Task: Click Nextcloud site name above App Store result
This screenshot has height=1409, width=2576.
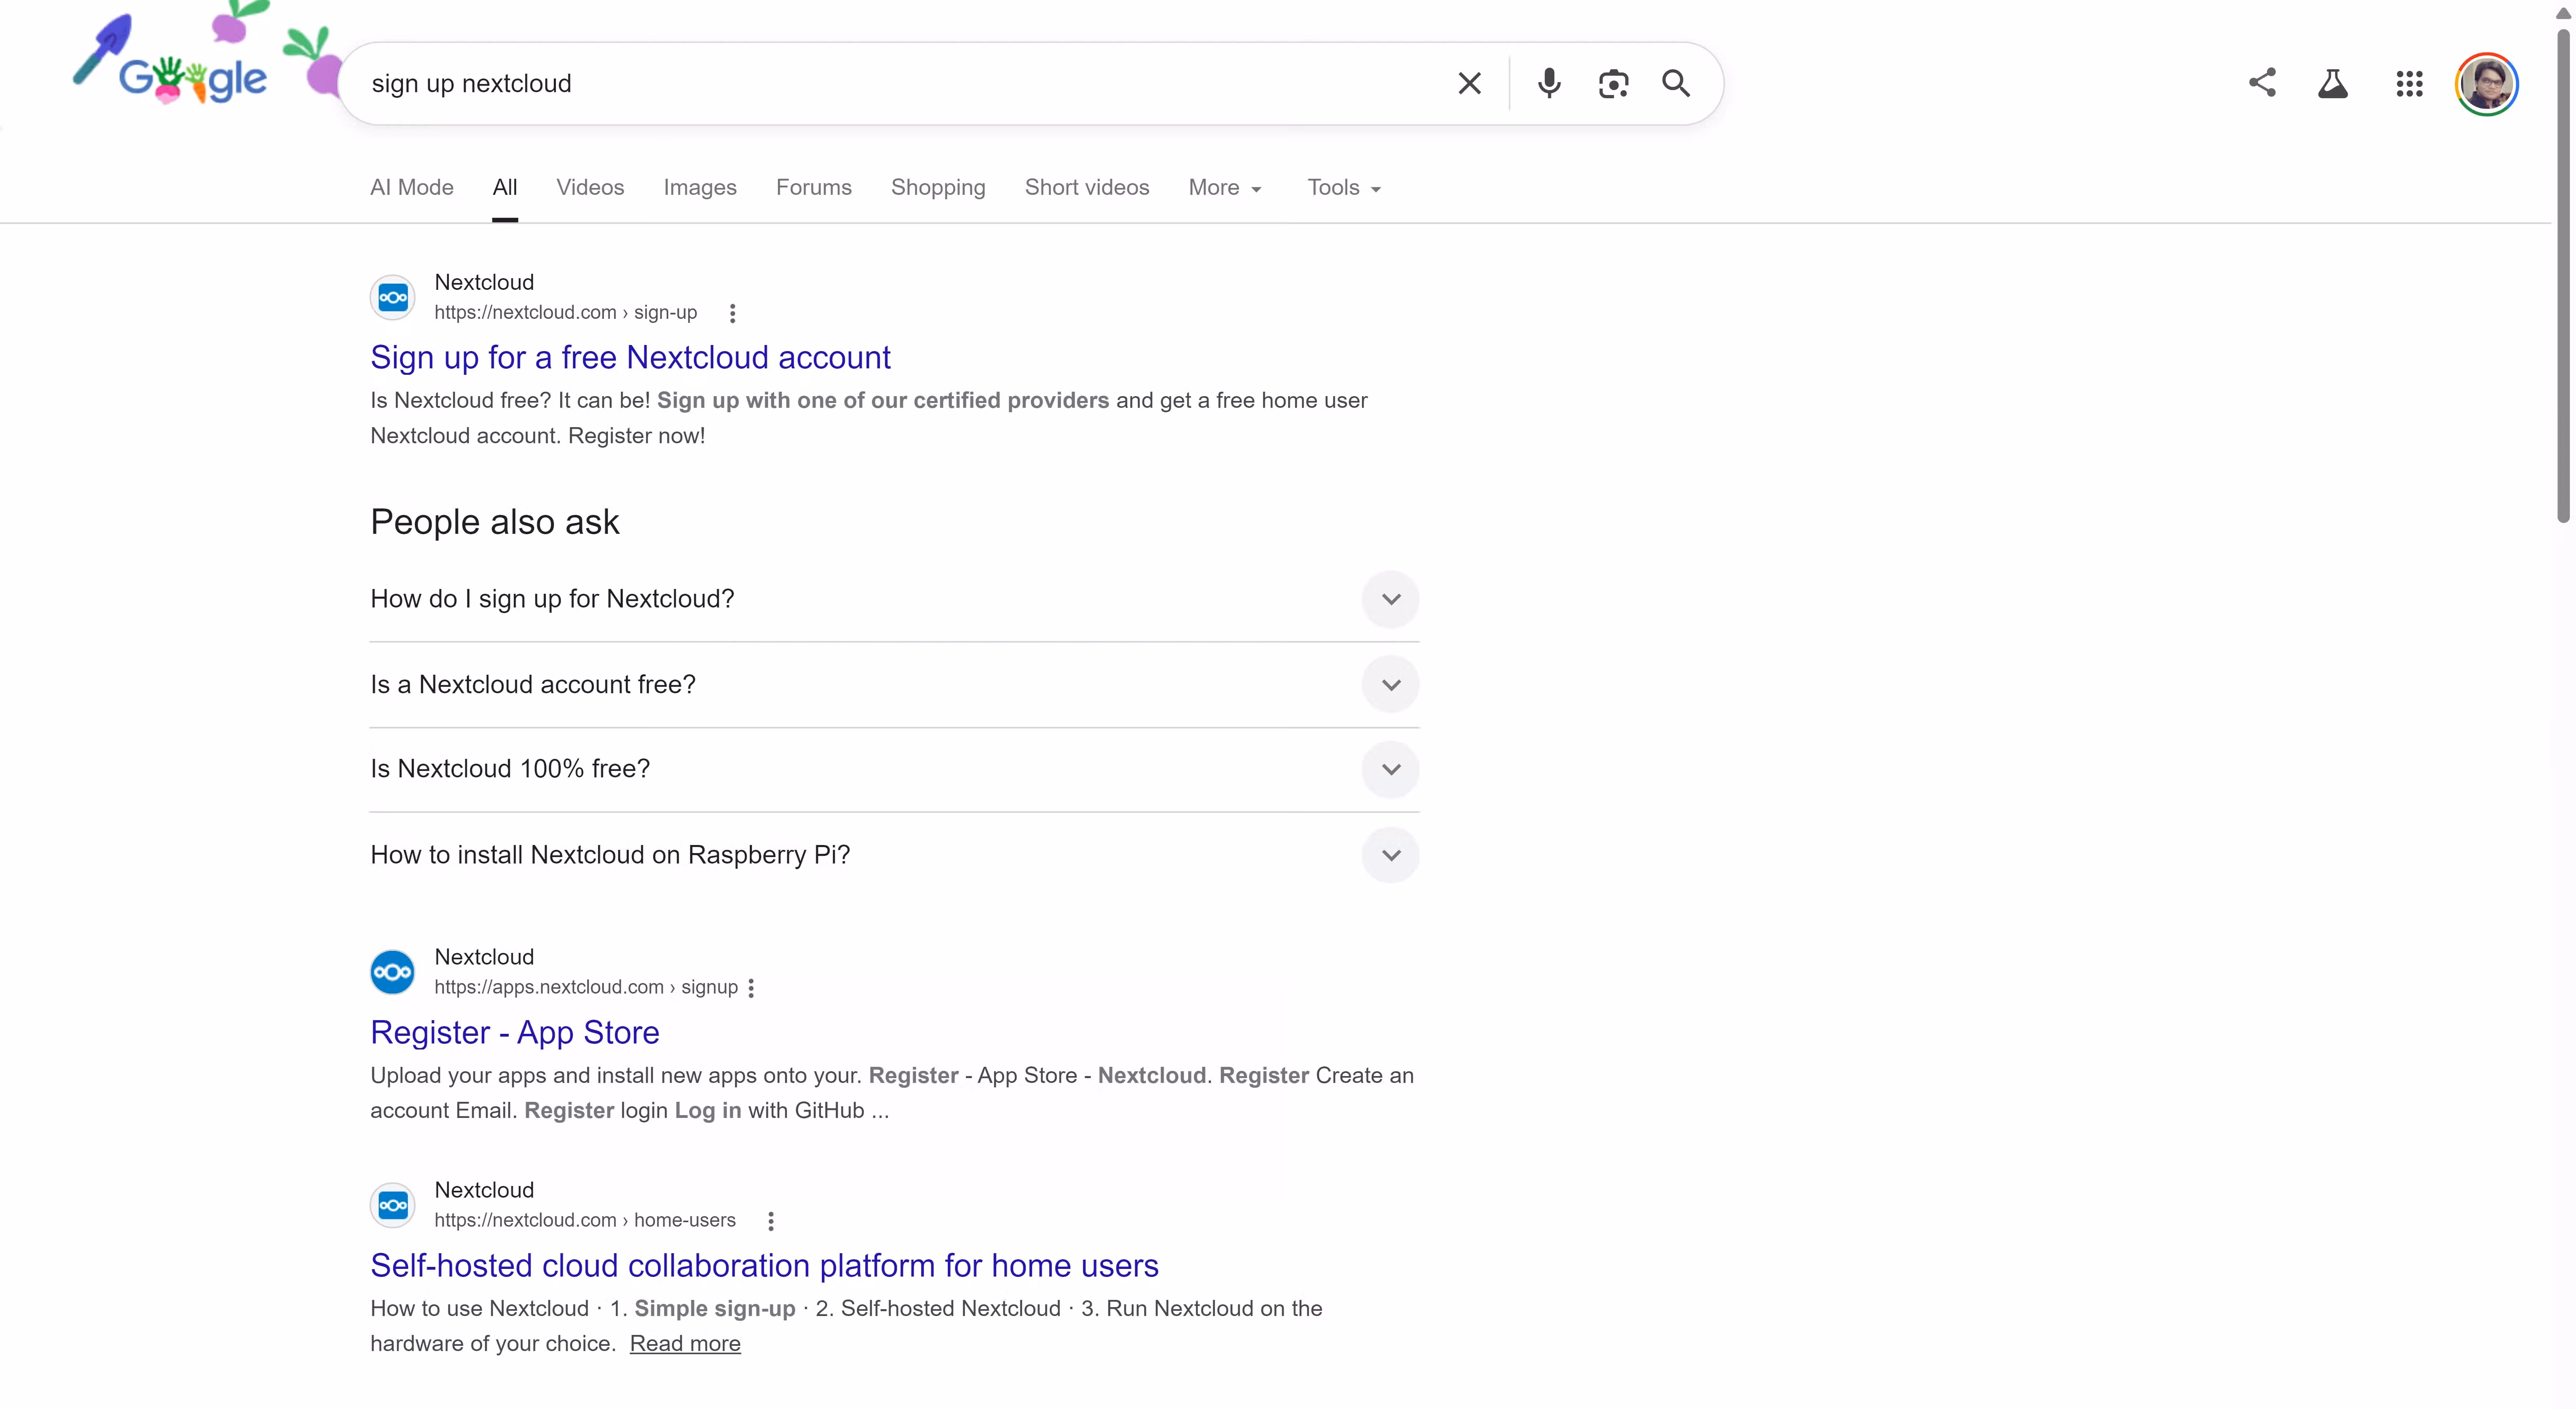Action: [484, 958]
